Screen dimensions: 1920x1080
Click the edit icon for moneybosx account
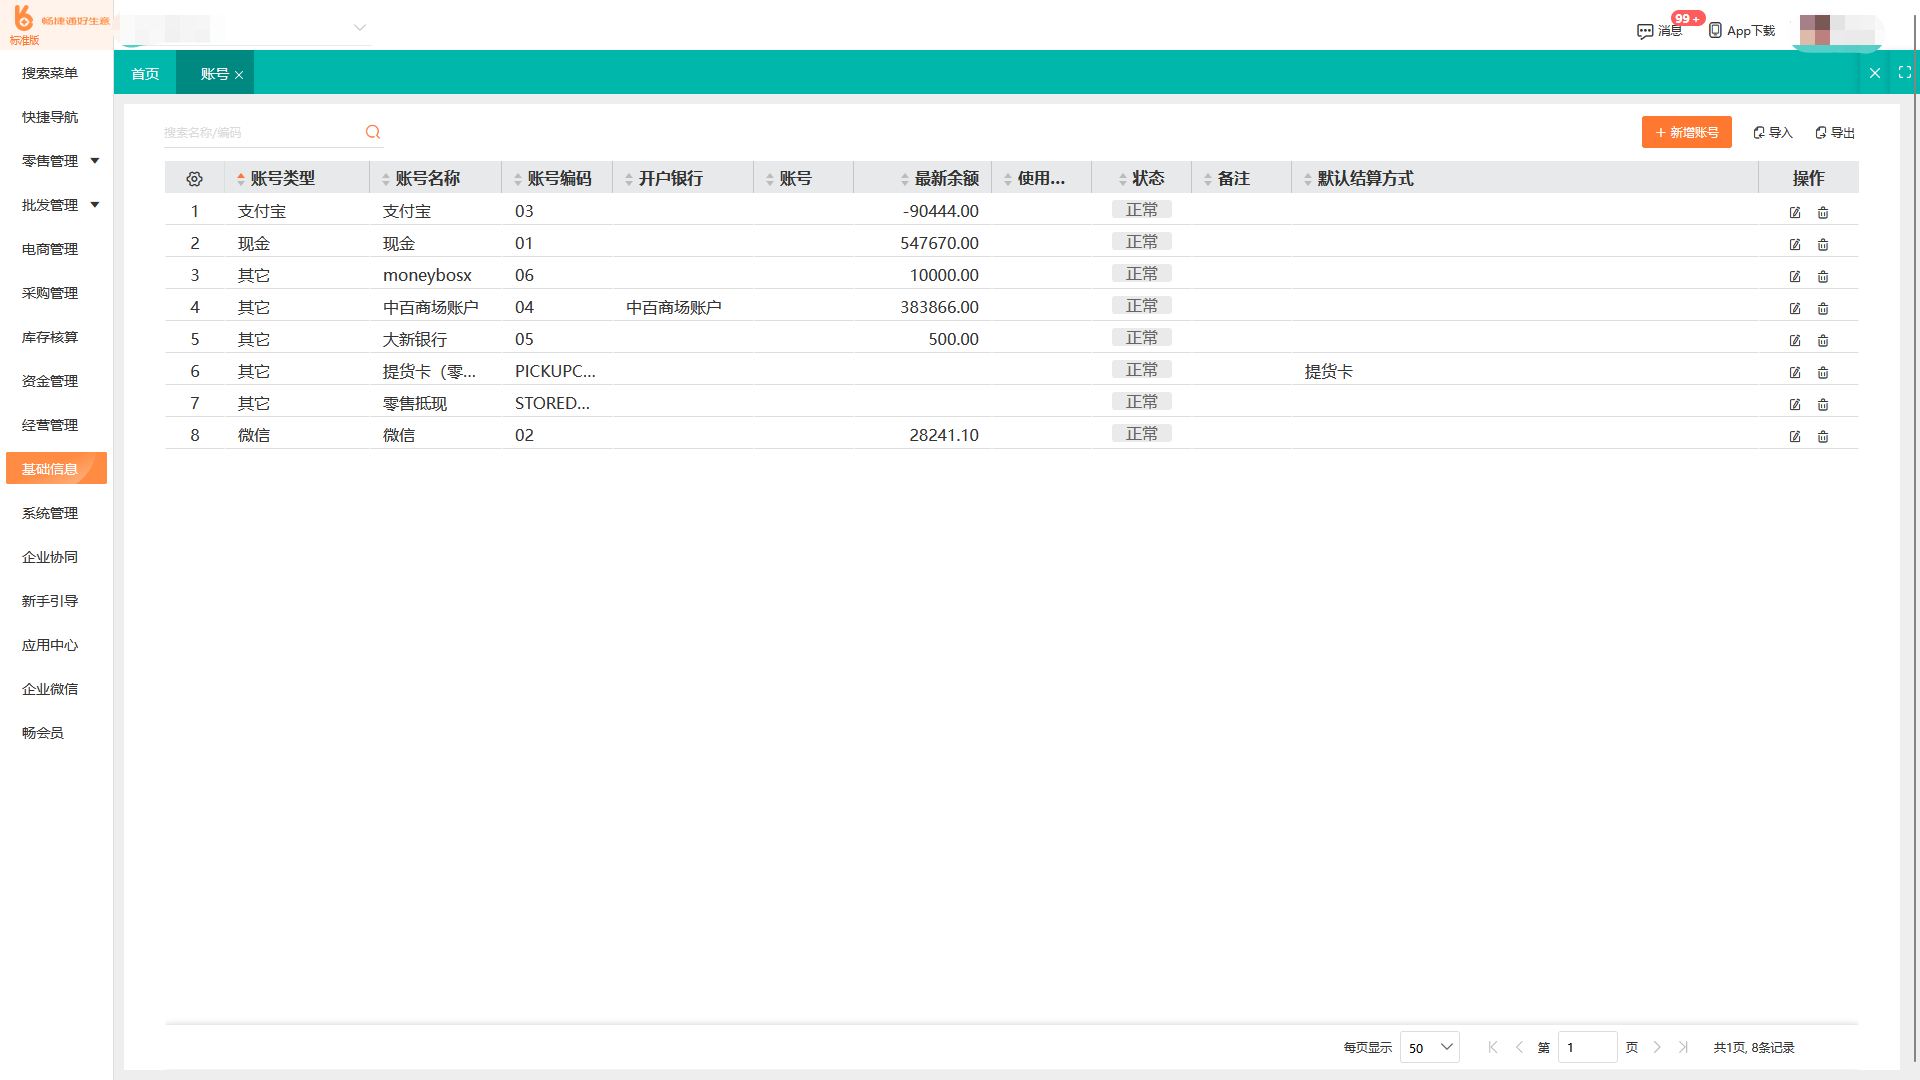(1795, 274)
